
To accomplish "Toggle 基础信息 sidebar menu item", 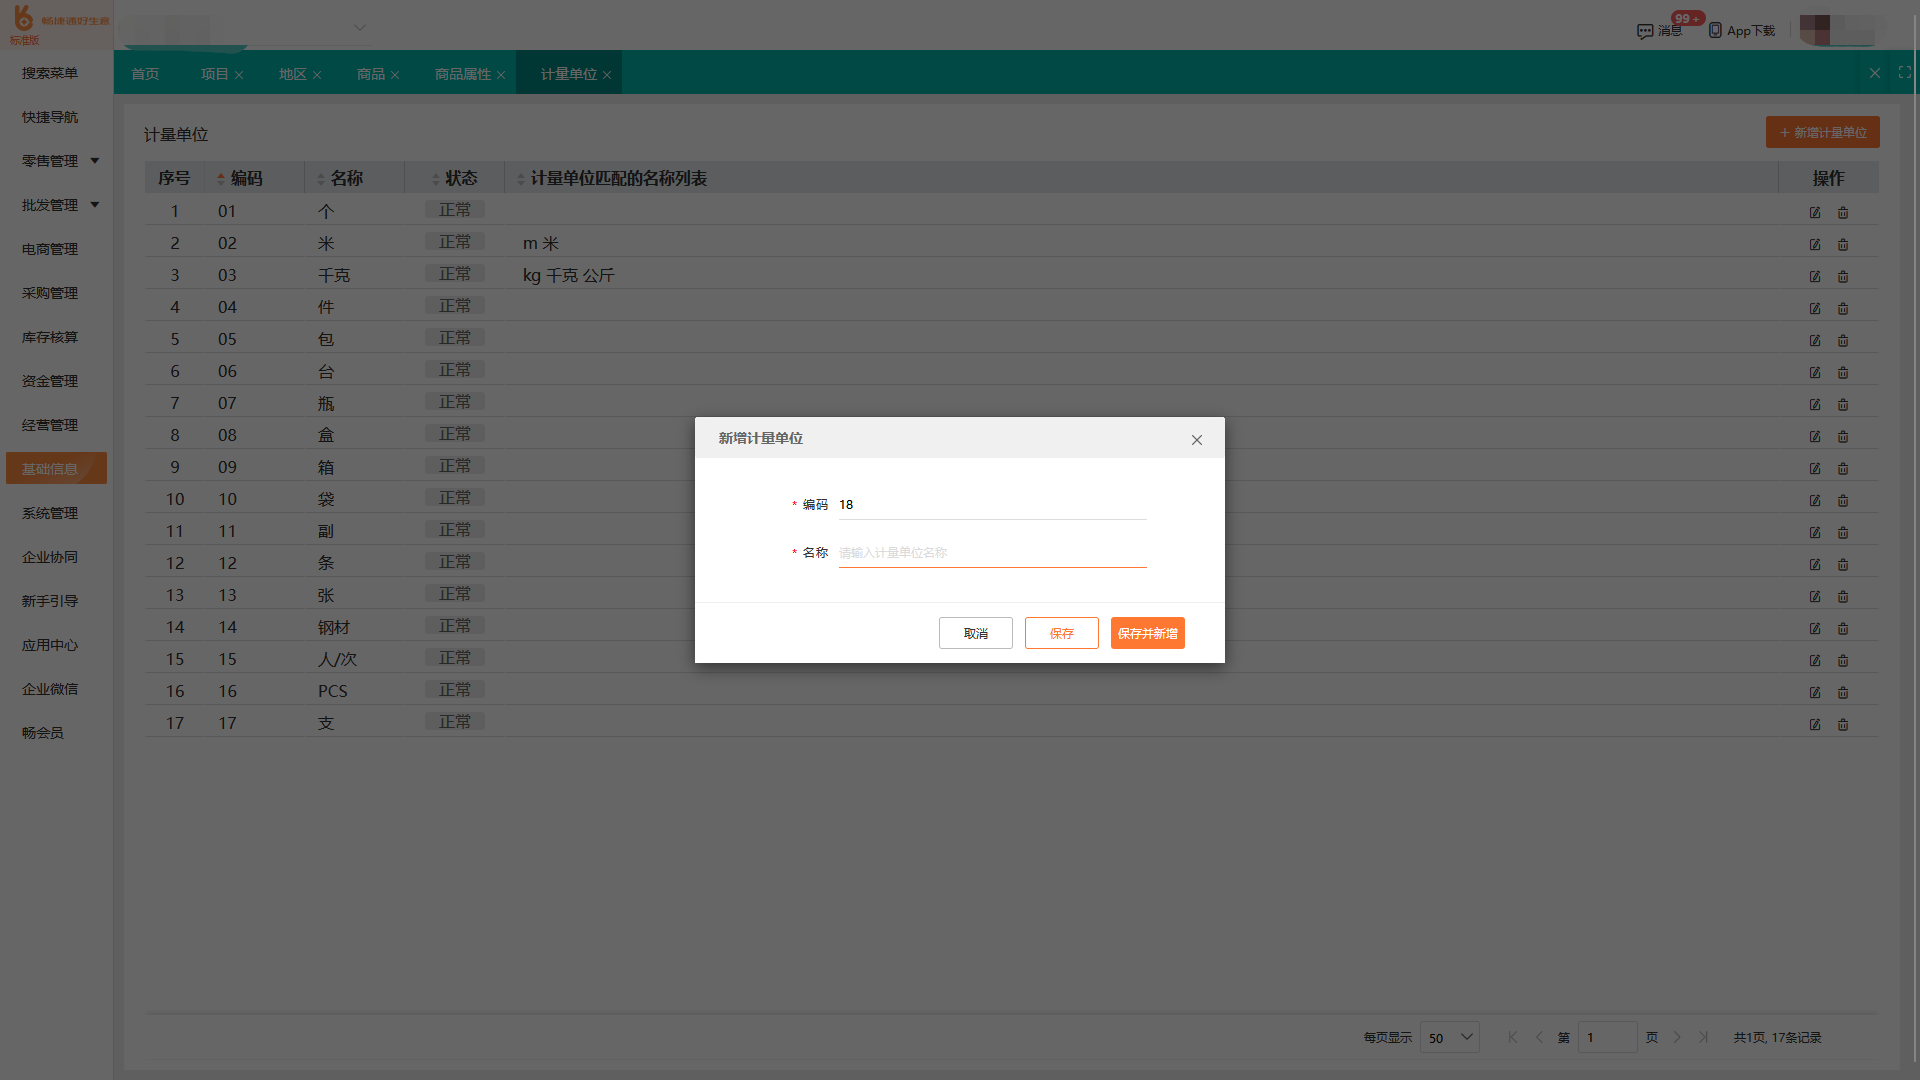I will 55,468.
